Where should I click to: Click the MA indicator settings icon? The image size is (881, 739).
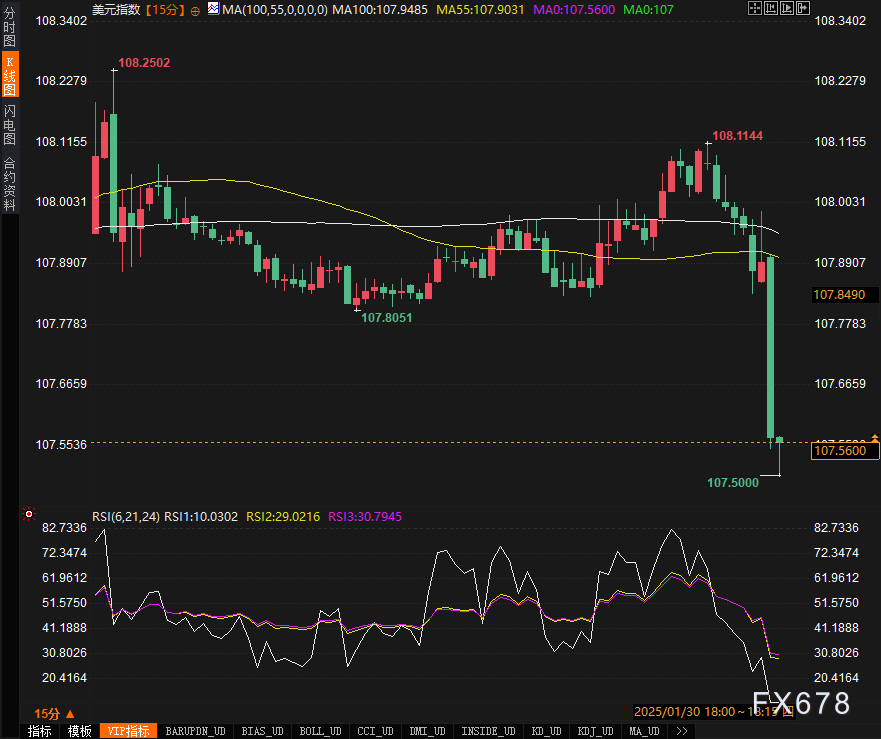point(212,10)
